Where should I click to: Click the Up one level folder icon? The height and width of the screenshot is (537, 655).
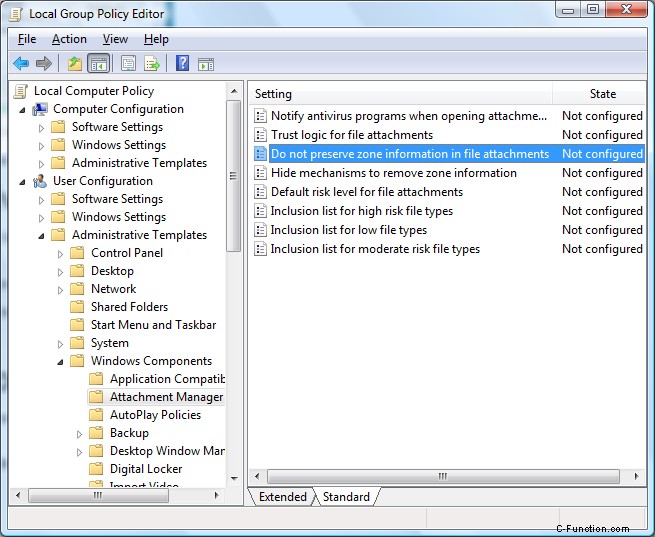tap(75, 64)
